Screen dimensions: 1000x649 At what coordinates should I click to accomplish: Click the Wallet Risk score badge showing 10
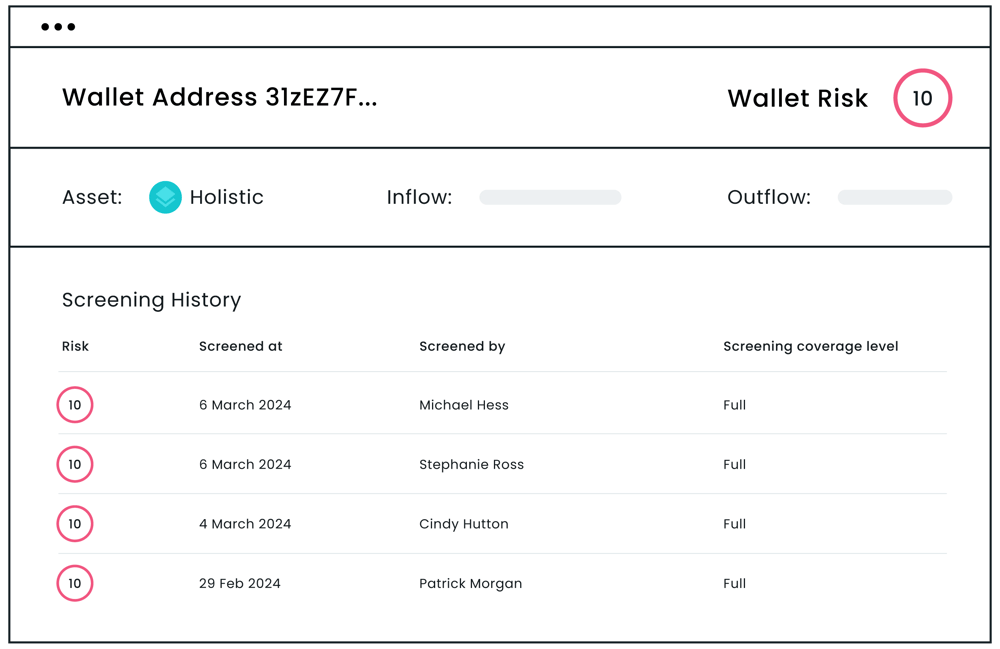pos(922,98)
